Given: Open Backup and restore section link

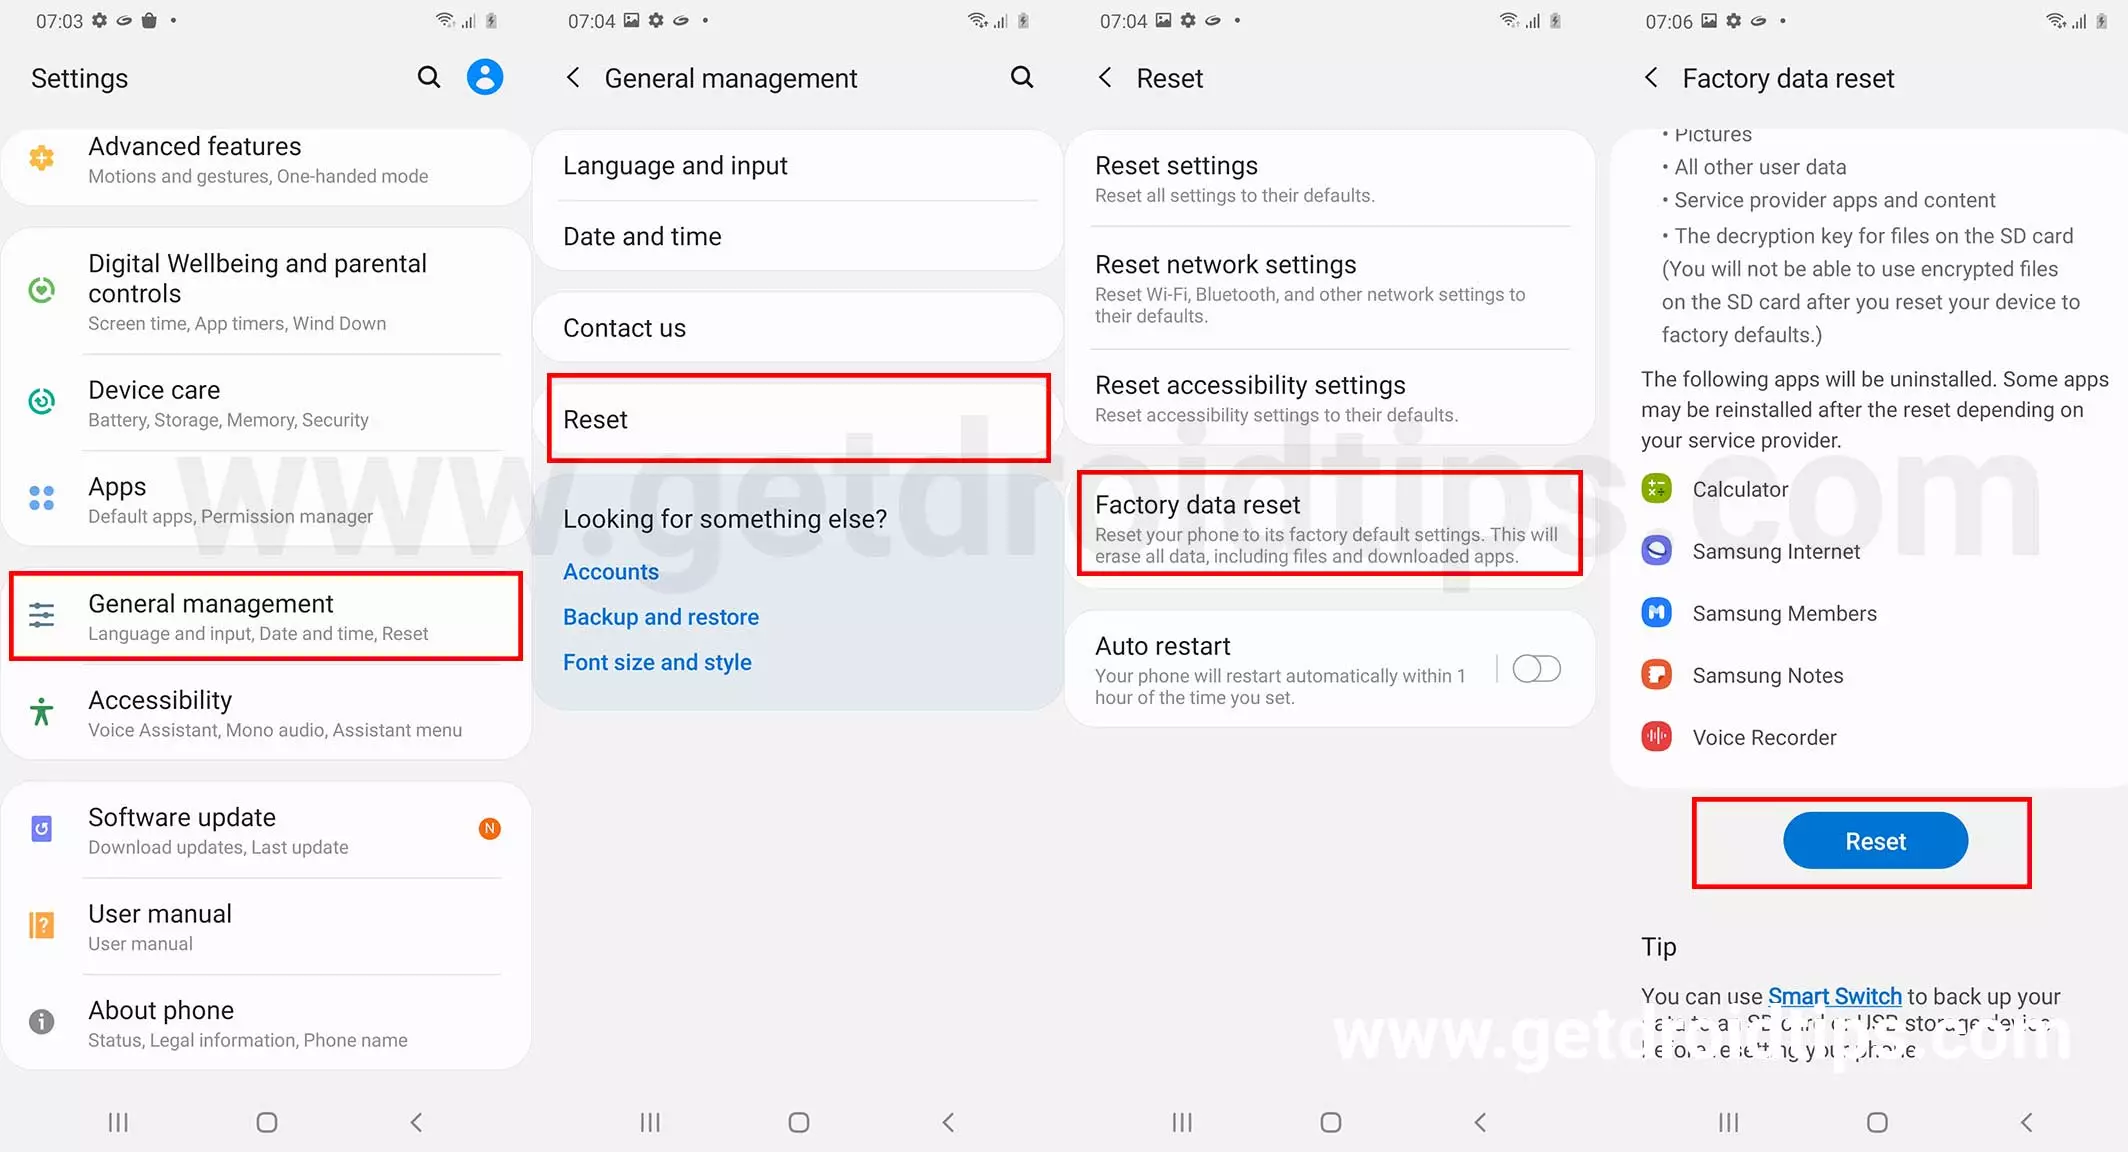Looking at the screenshot, I should [661, 617].
